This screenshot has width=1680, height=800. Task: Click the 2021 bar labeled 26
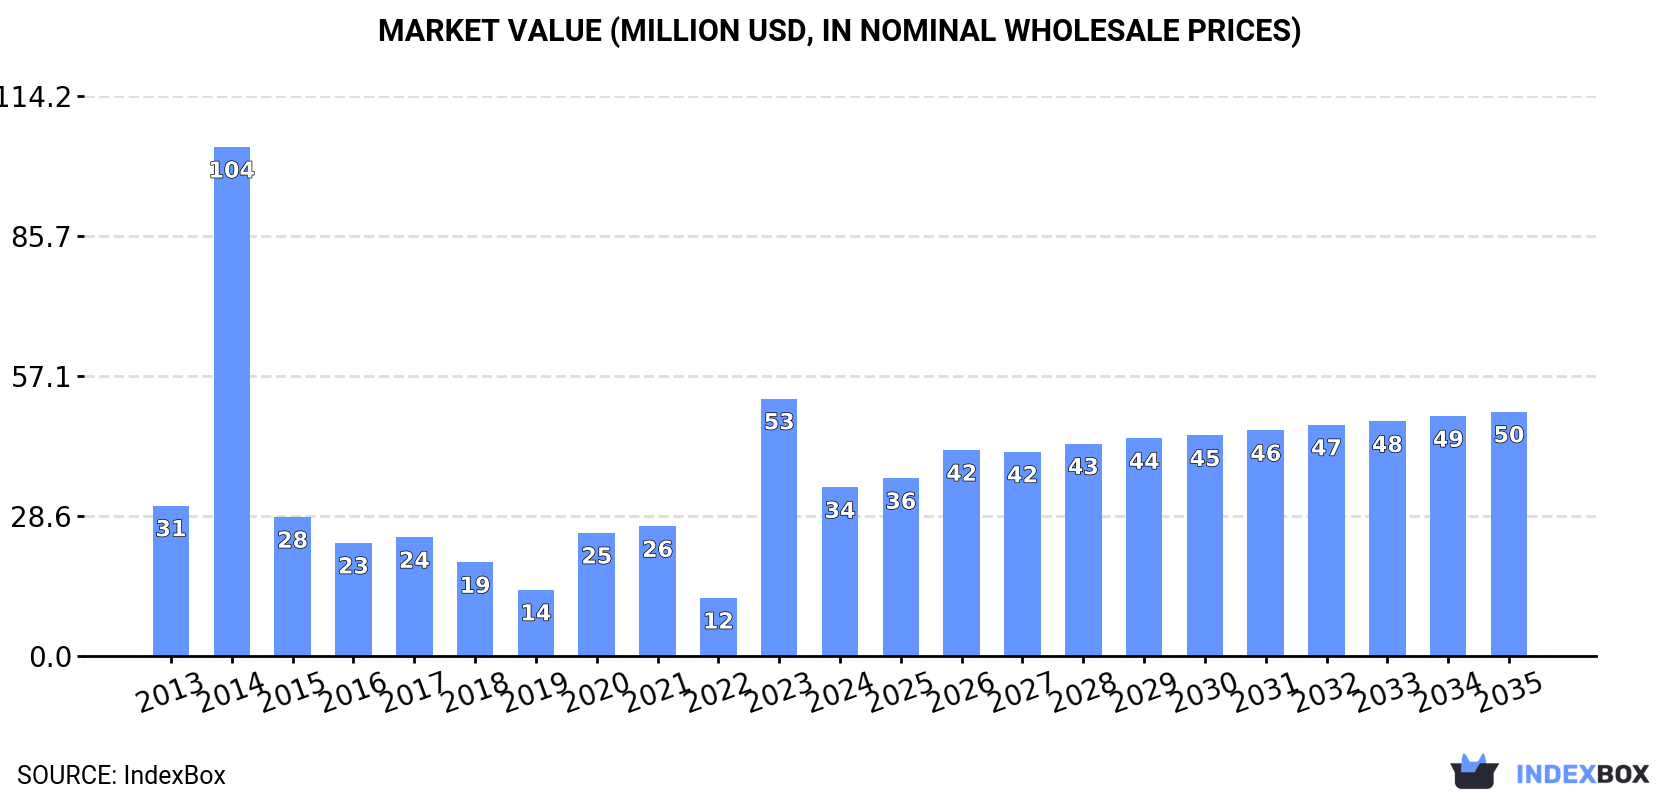point(657,591)
